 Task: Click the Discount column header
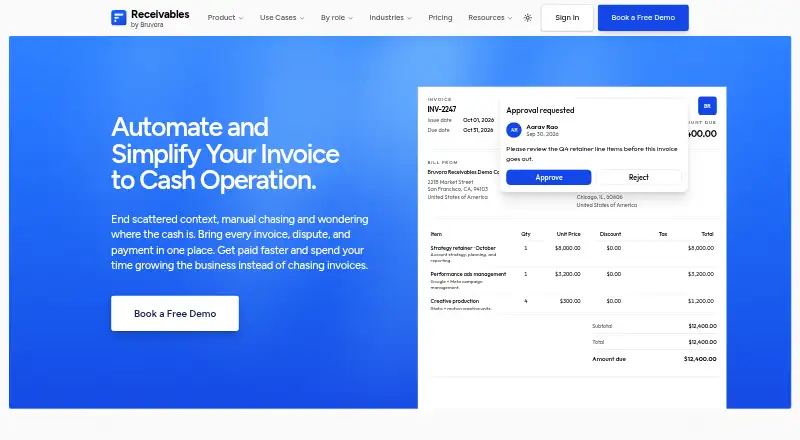pos(610,234)
